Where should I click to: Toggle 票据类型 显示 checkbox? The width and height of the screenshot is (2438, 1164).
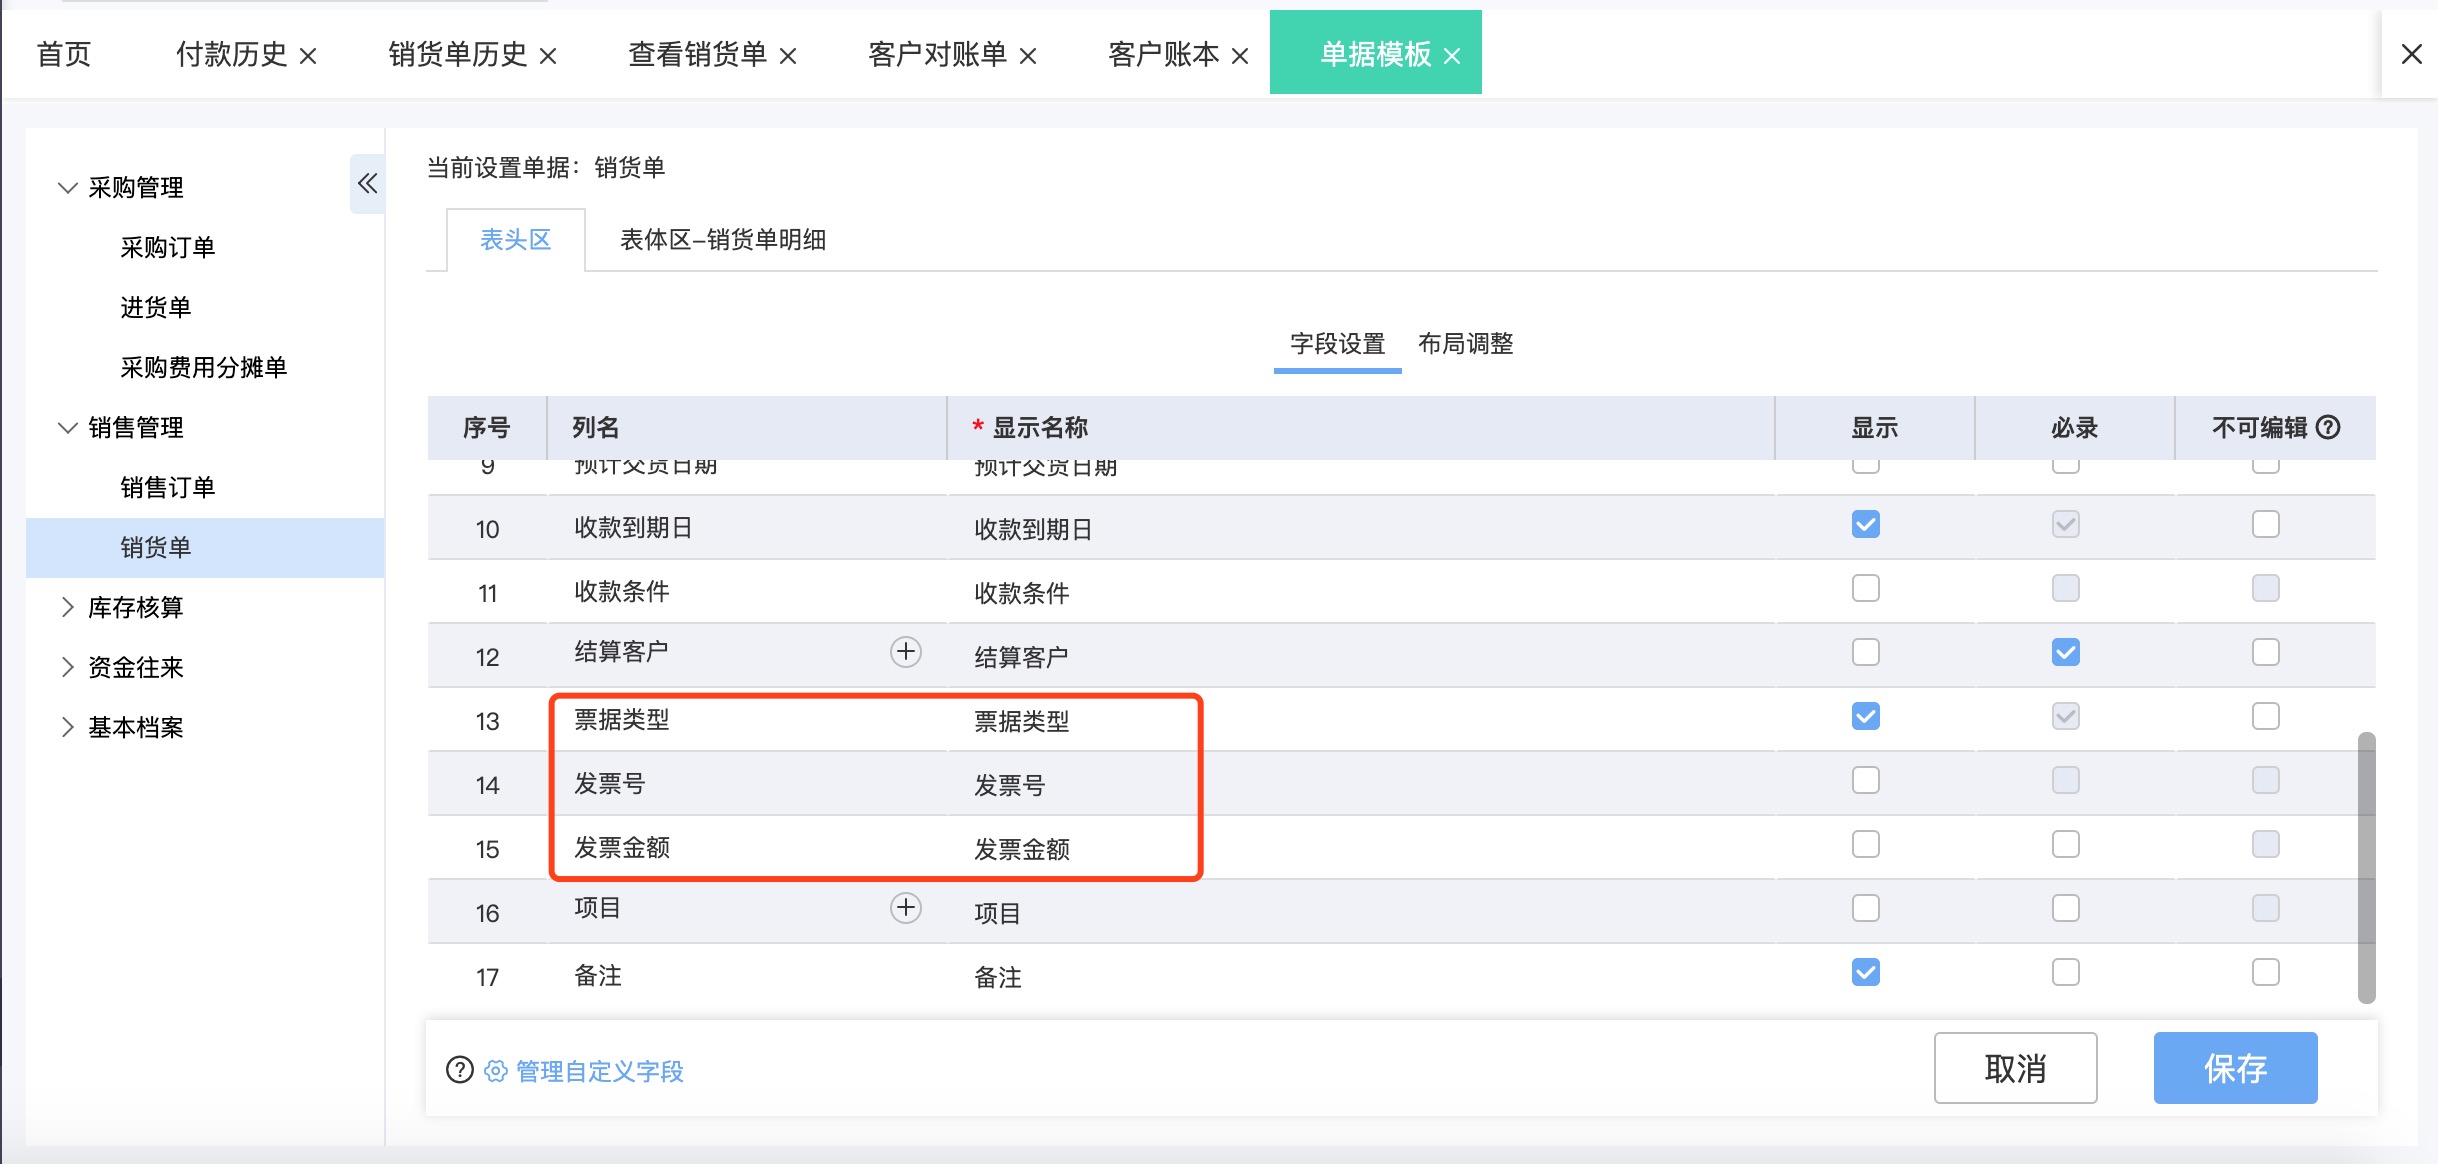[x=1866, y=718]
